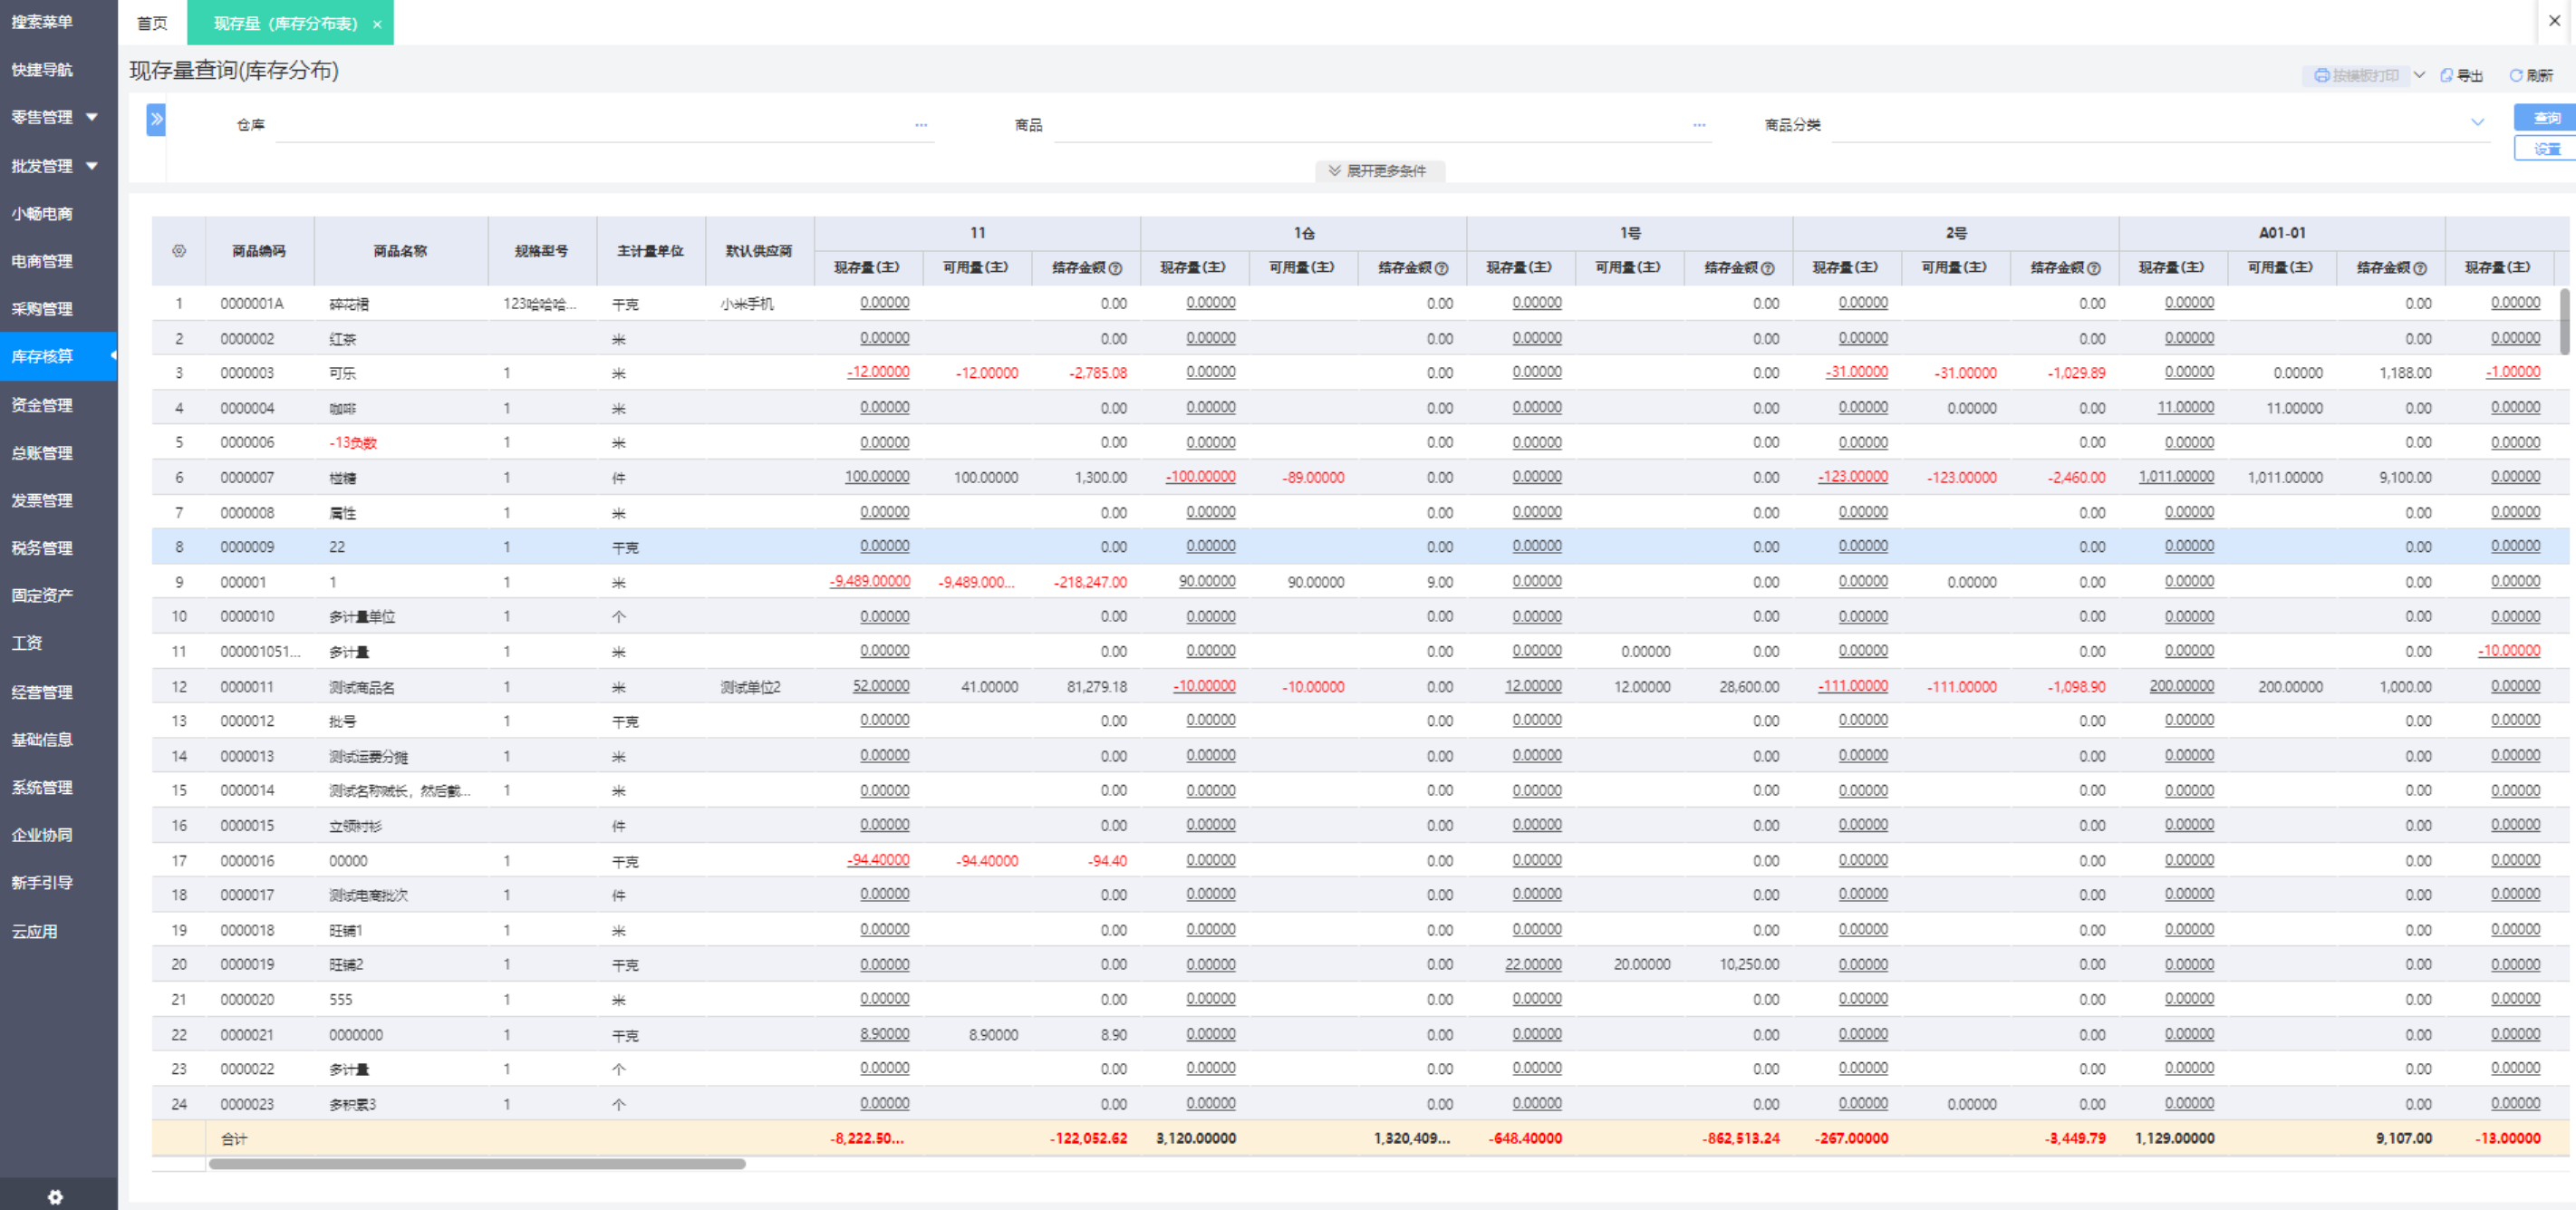The width and height of the screenshot is (2576, 1210).
Task: Click the export icon to export data
Action: tap(2465, 73)
